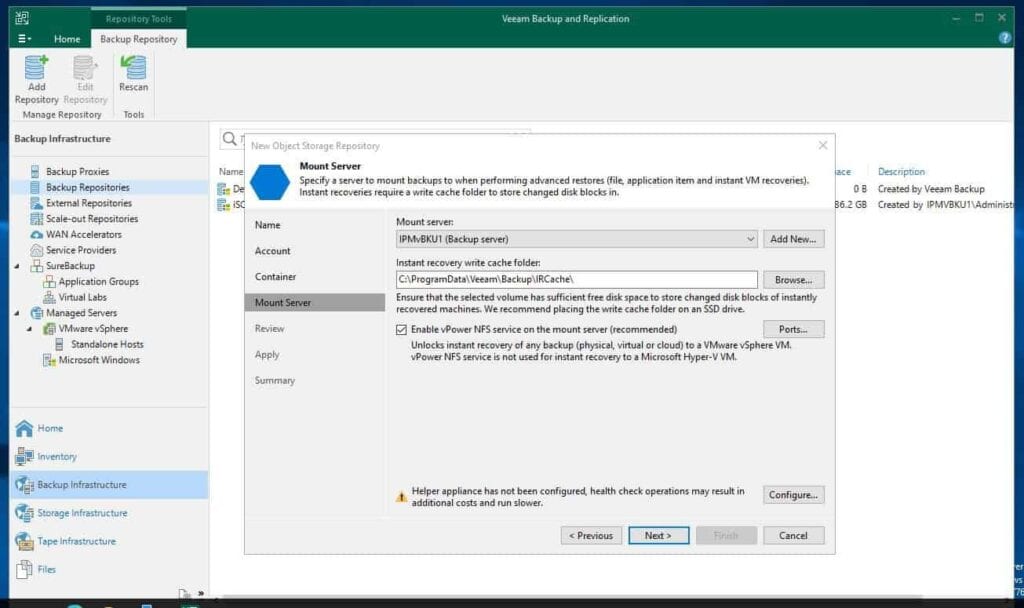Click the Next > button

[658, 536]
